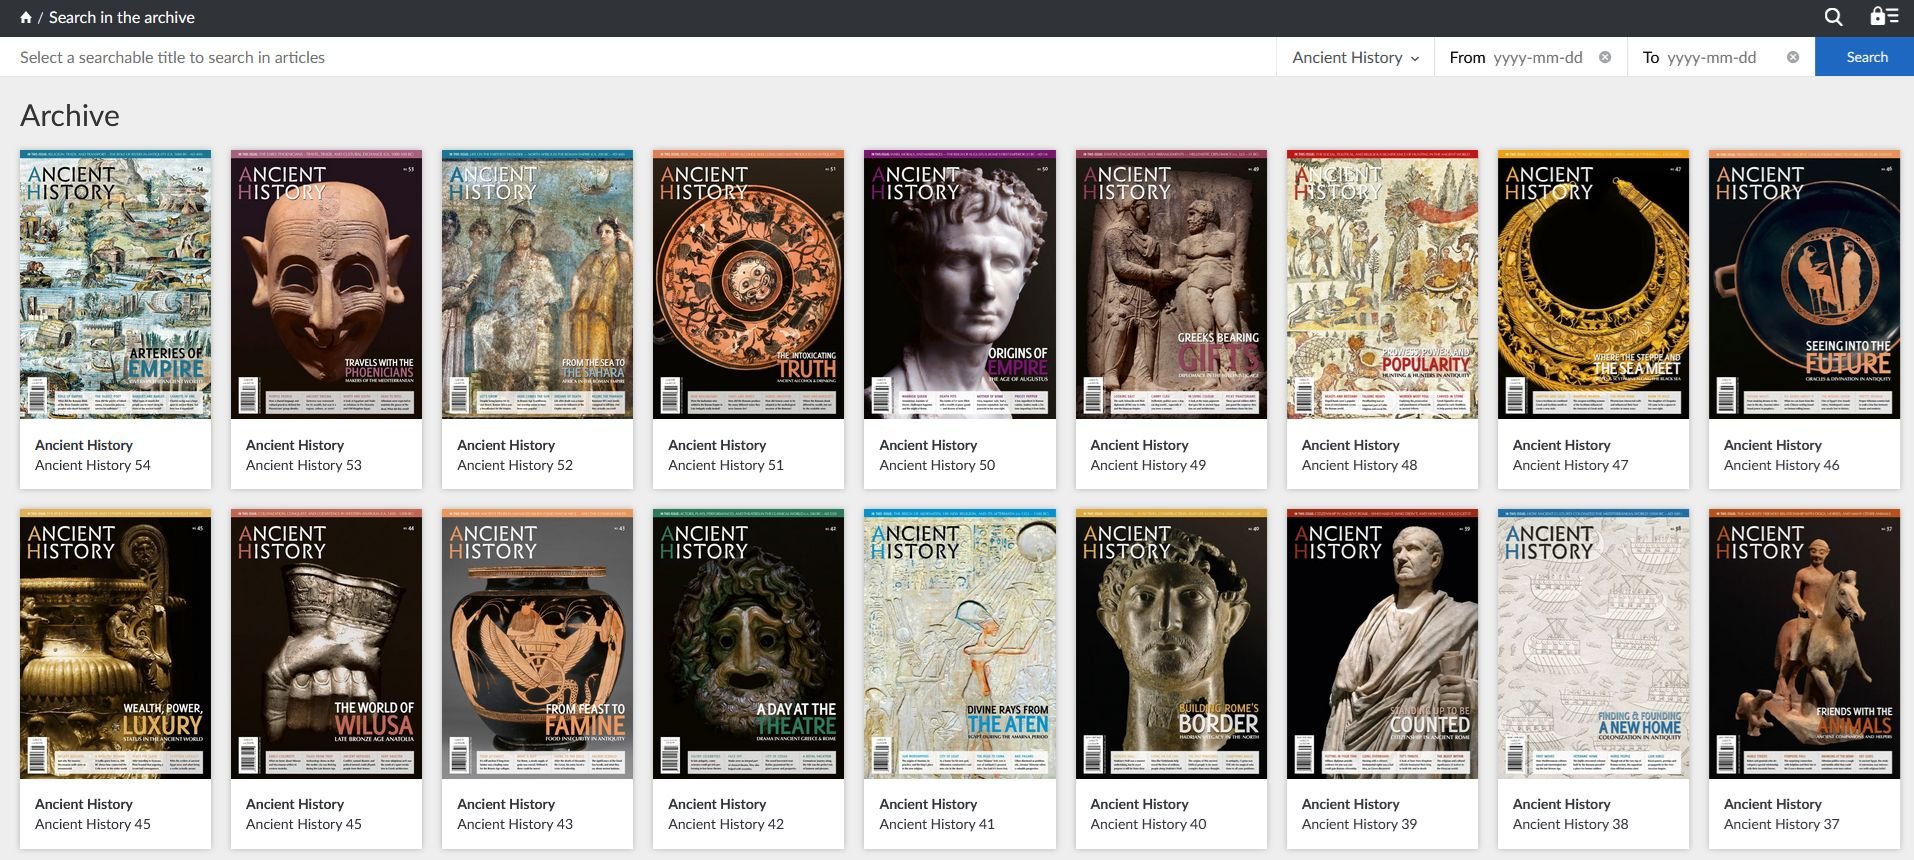Select the 'Ancient History 37' title text
1914x860 pixels.
(1781, 824)
